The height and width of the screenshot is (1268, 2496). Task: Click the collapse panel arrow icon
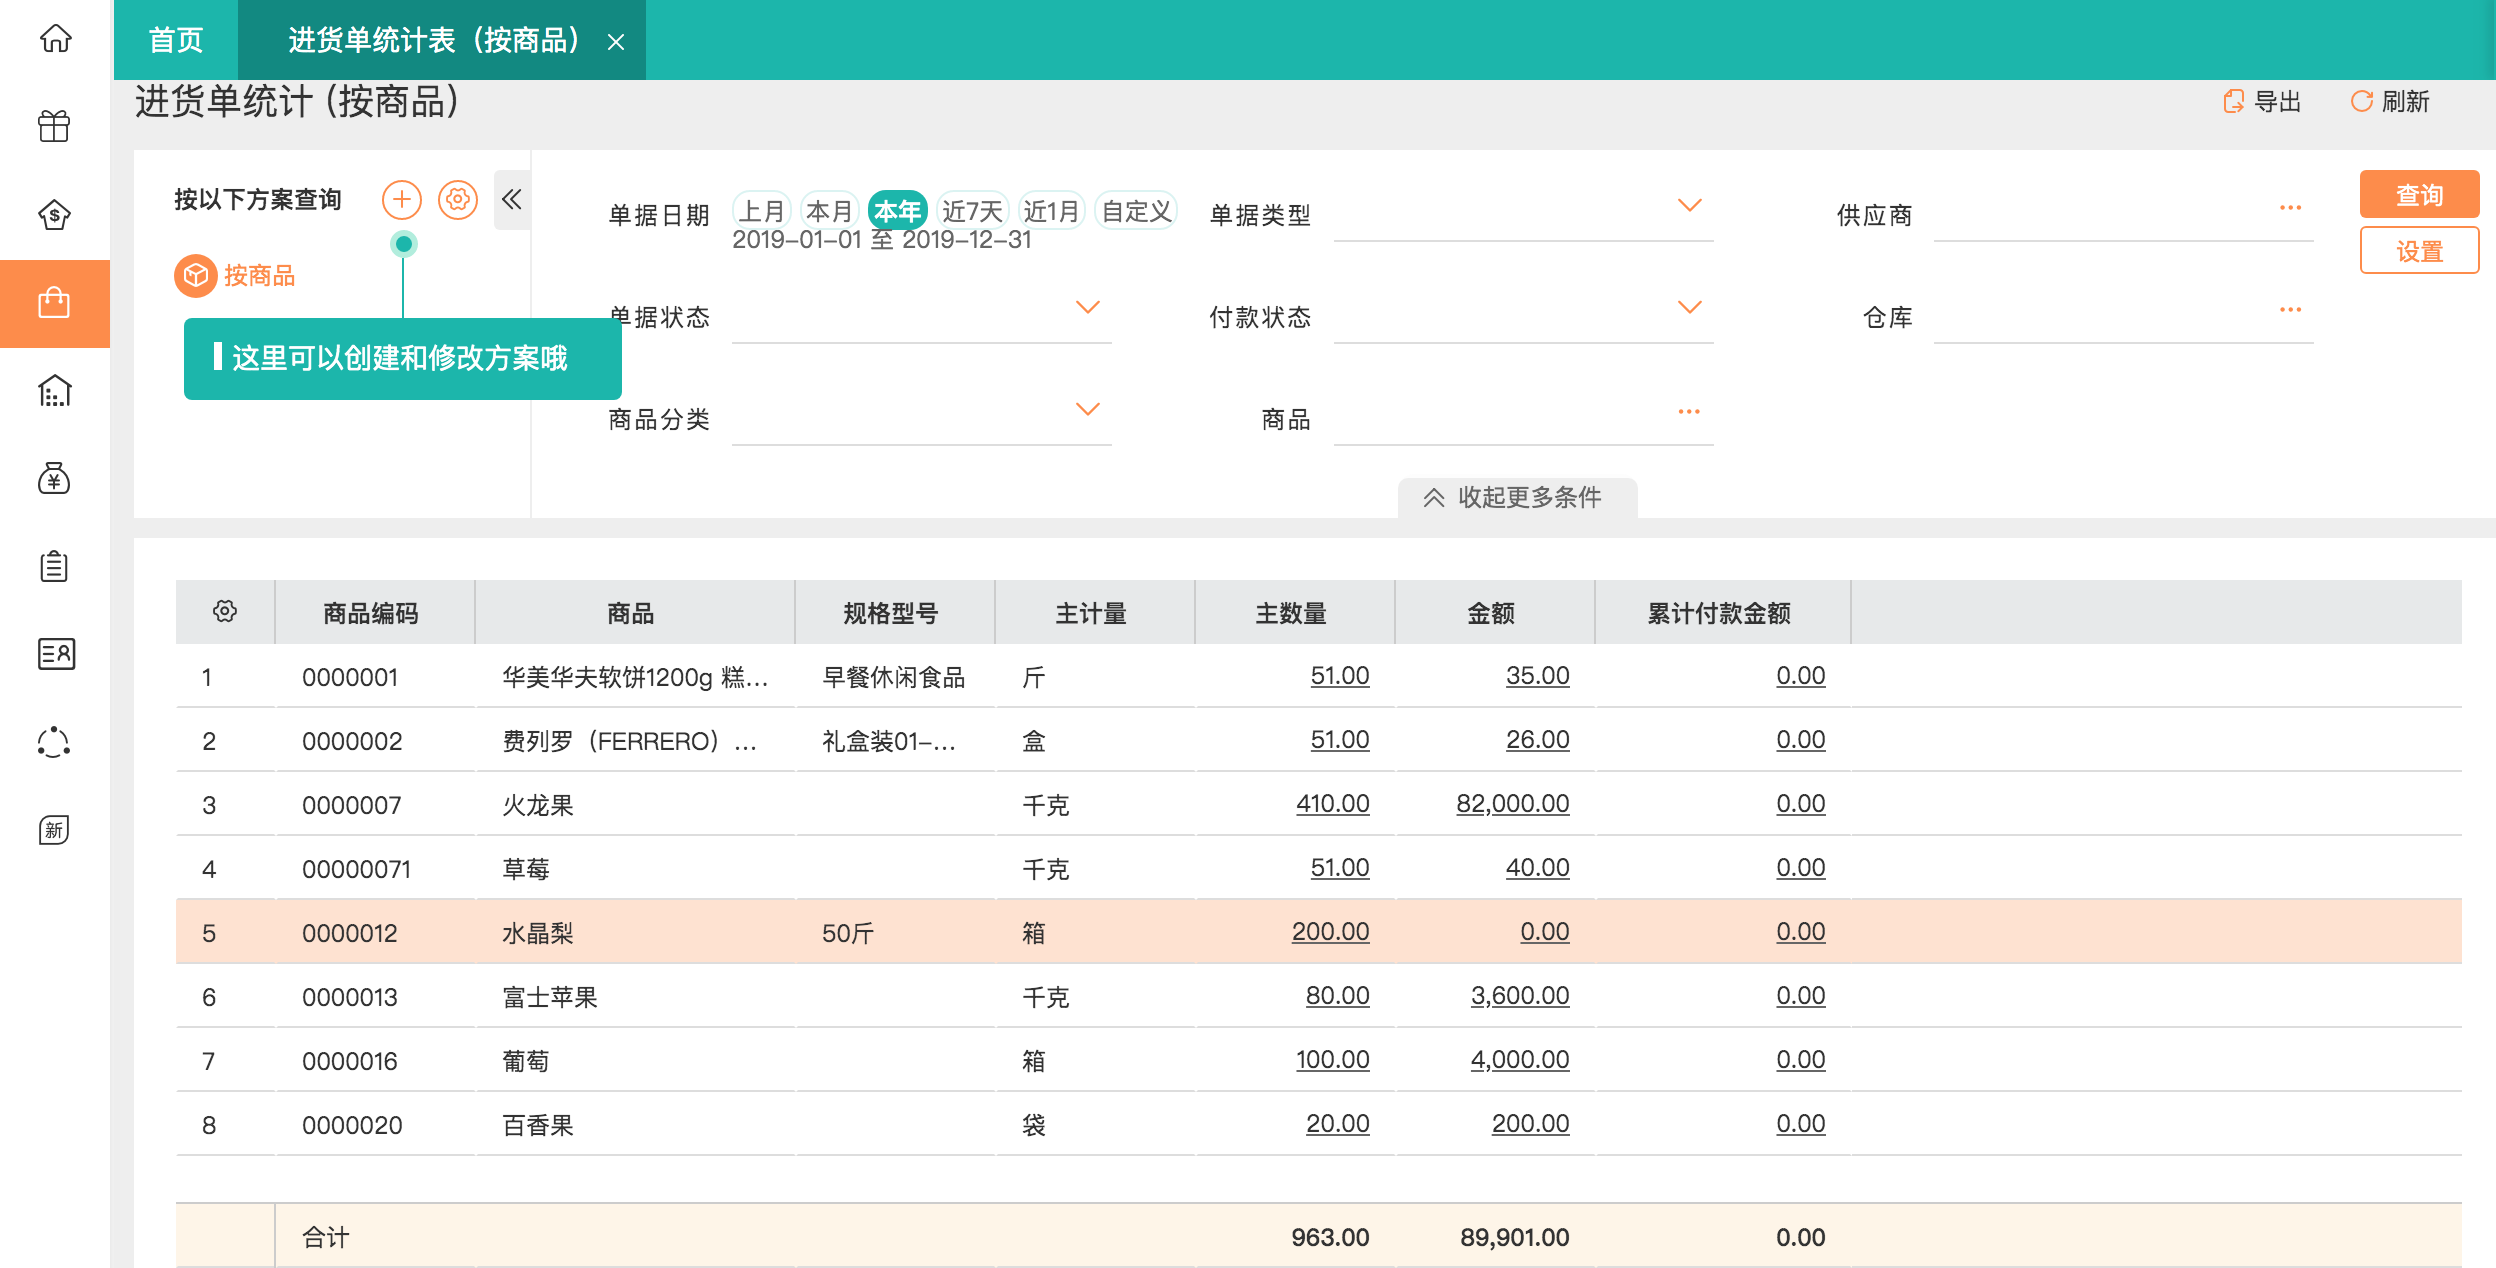pyautogui.click(x=514, y=196)
